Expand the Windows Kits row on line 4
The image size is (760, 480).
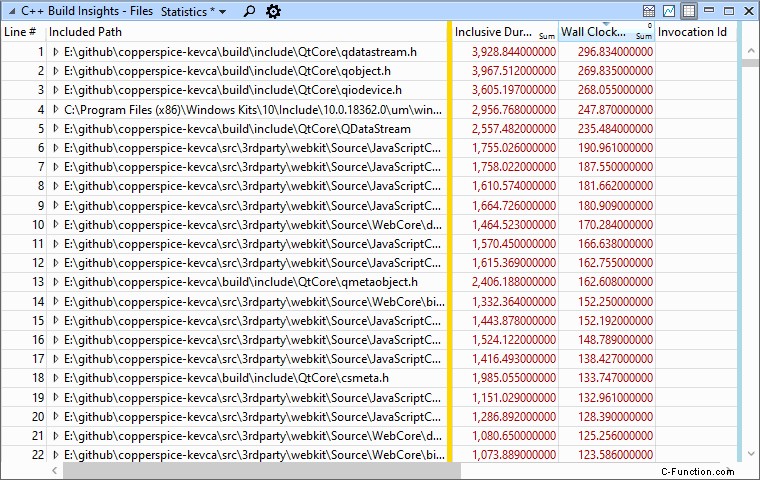coord(55,109)
